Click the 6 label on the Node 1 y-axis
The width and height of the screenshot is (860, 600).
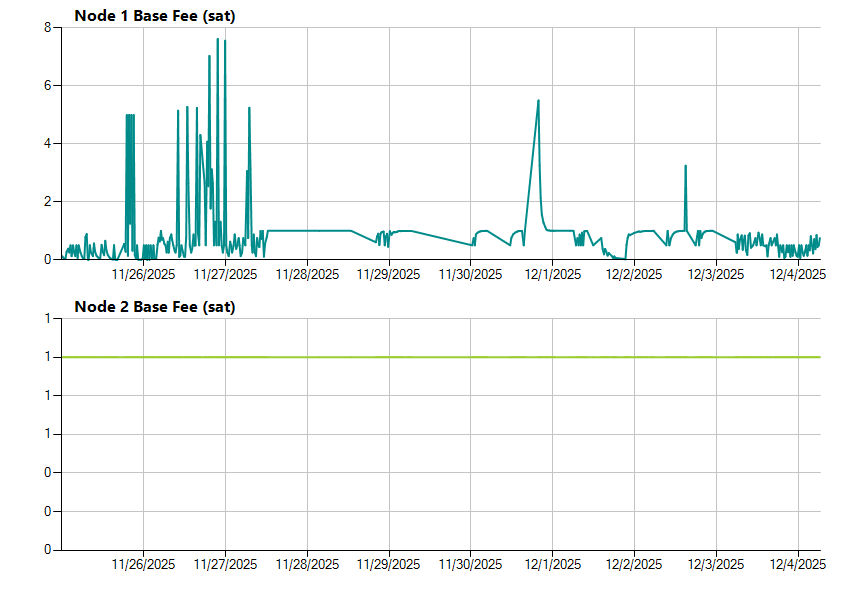[46, 86]
